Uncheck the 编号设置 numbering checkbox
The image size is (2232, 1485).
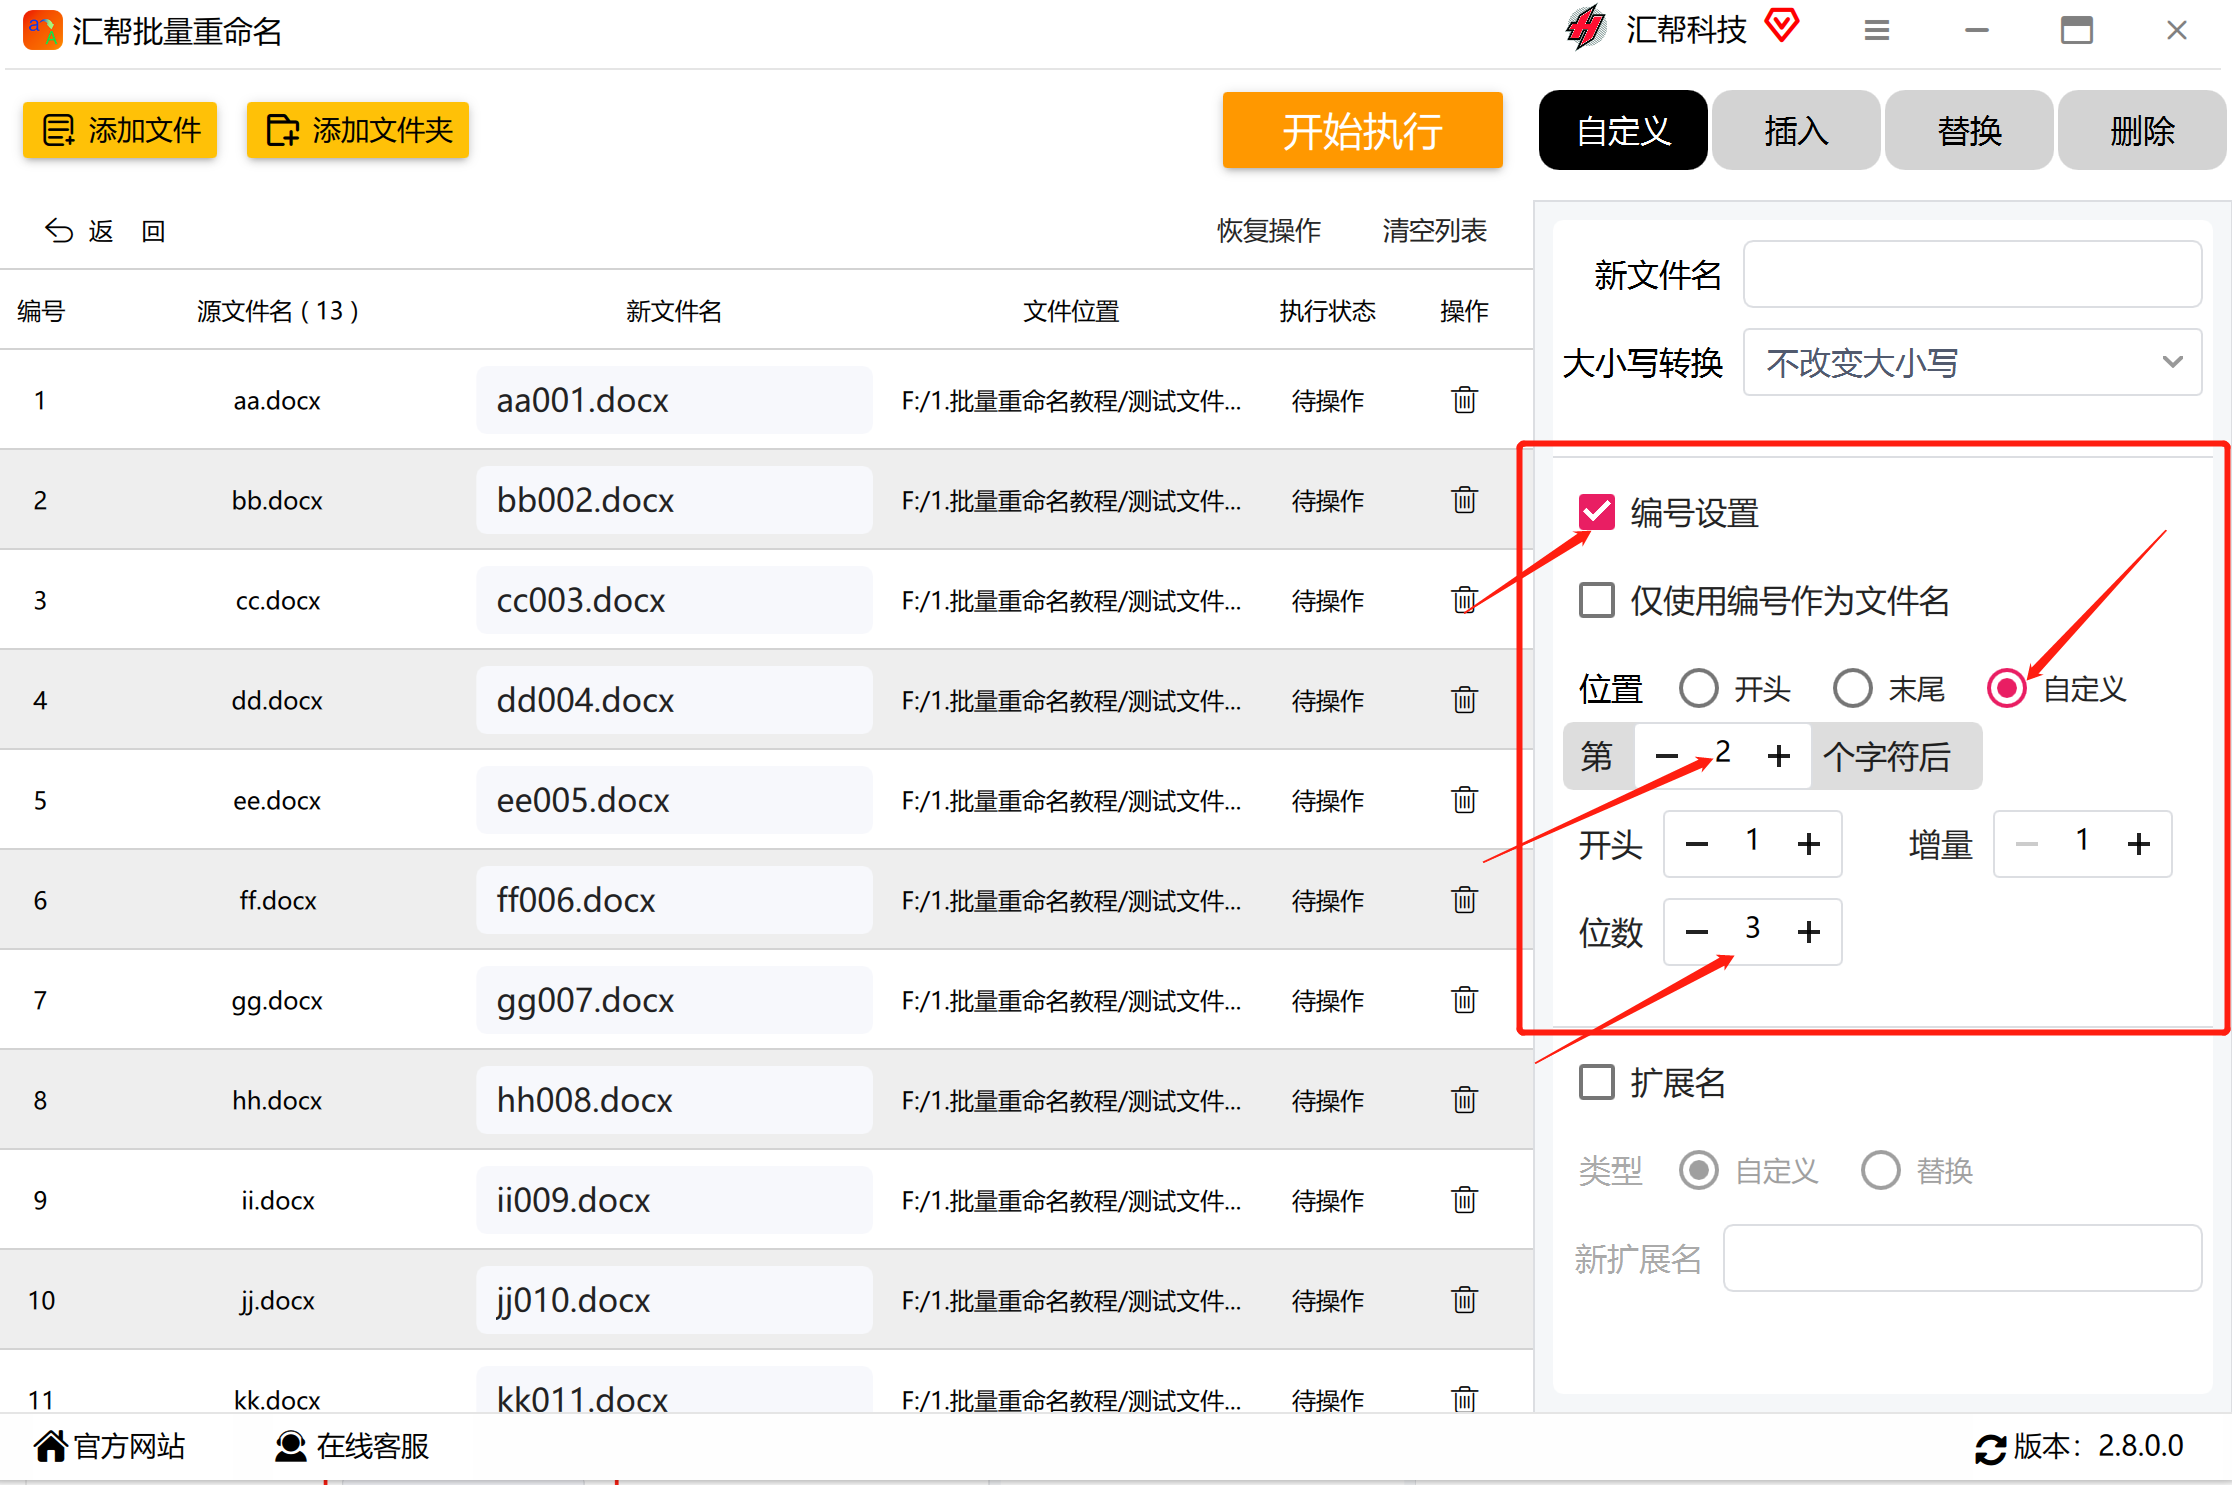(x=1596, y=512)
